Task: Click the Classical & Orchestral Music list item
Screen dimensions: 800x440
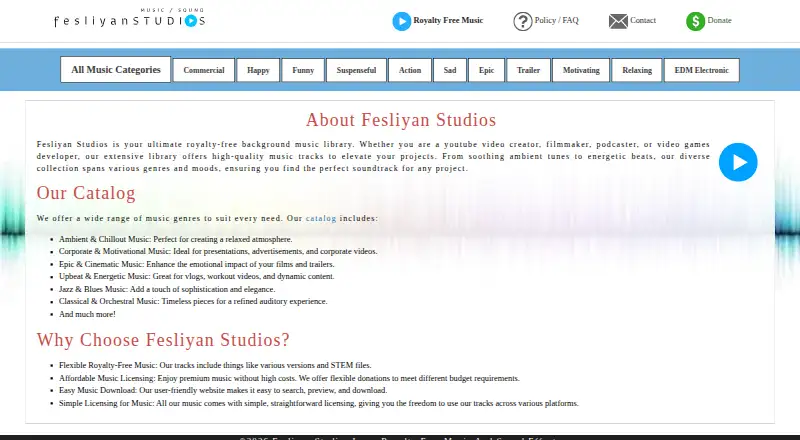Action: pyautogui.click(x=193, y=301)
